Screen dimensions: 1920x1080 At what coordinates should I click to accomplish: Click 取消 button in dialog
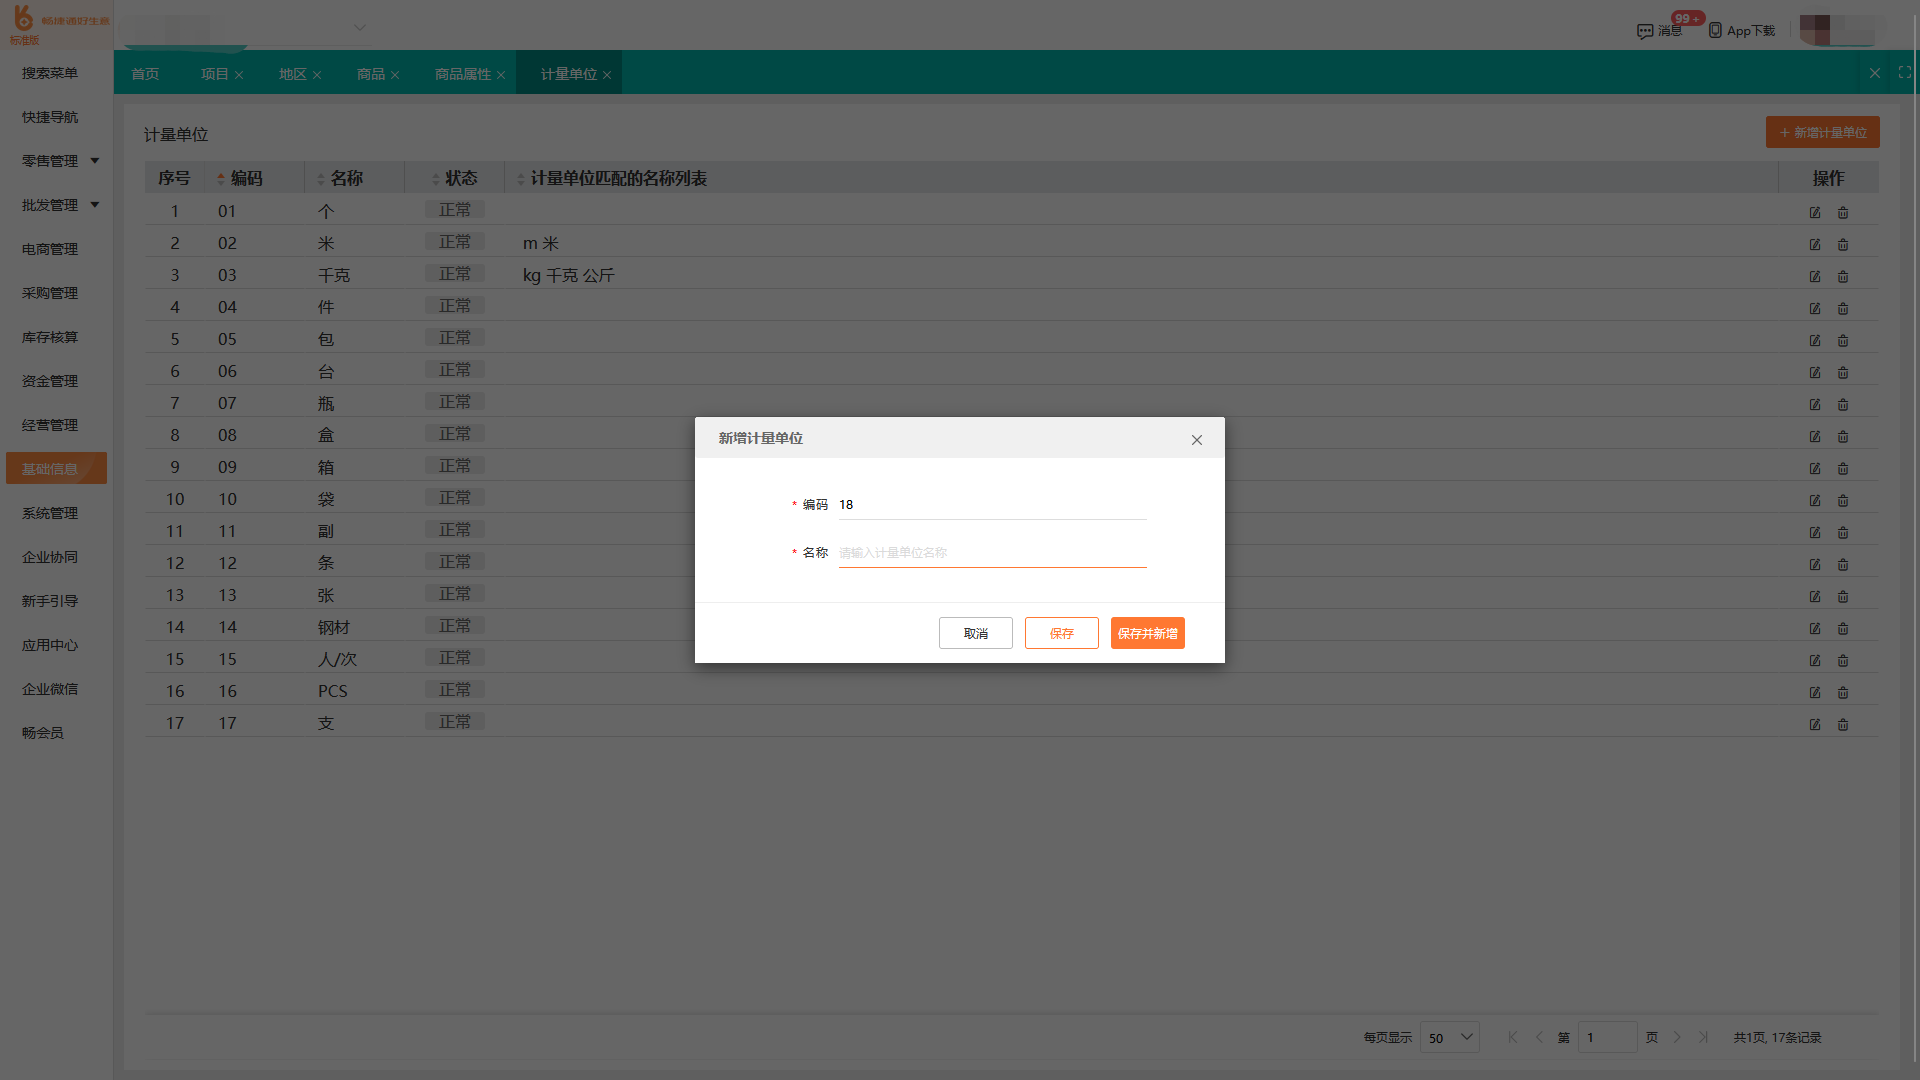[976, 633]
